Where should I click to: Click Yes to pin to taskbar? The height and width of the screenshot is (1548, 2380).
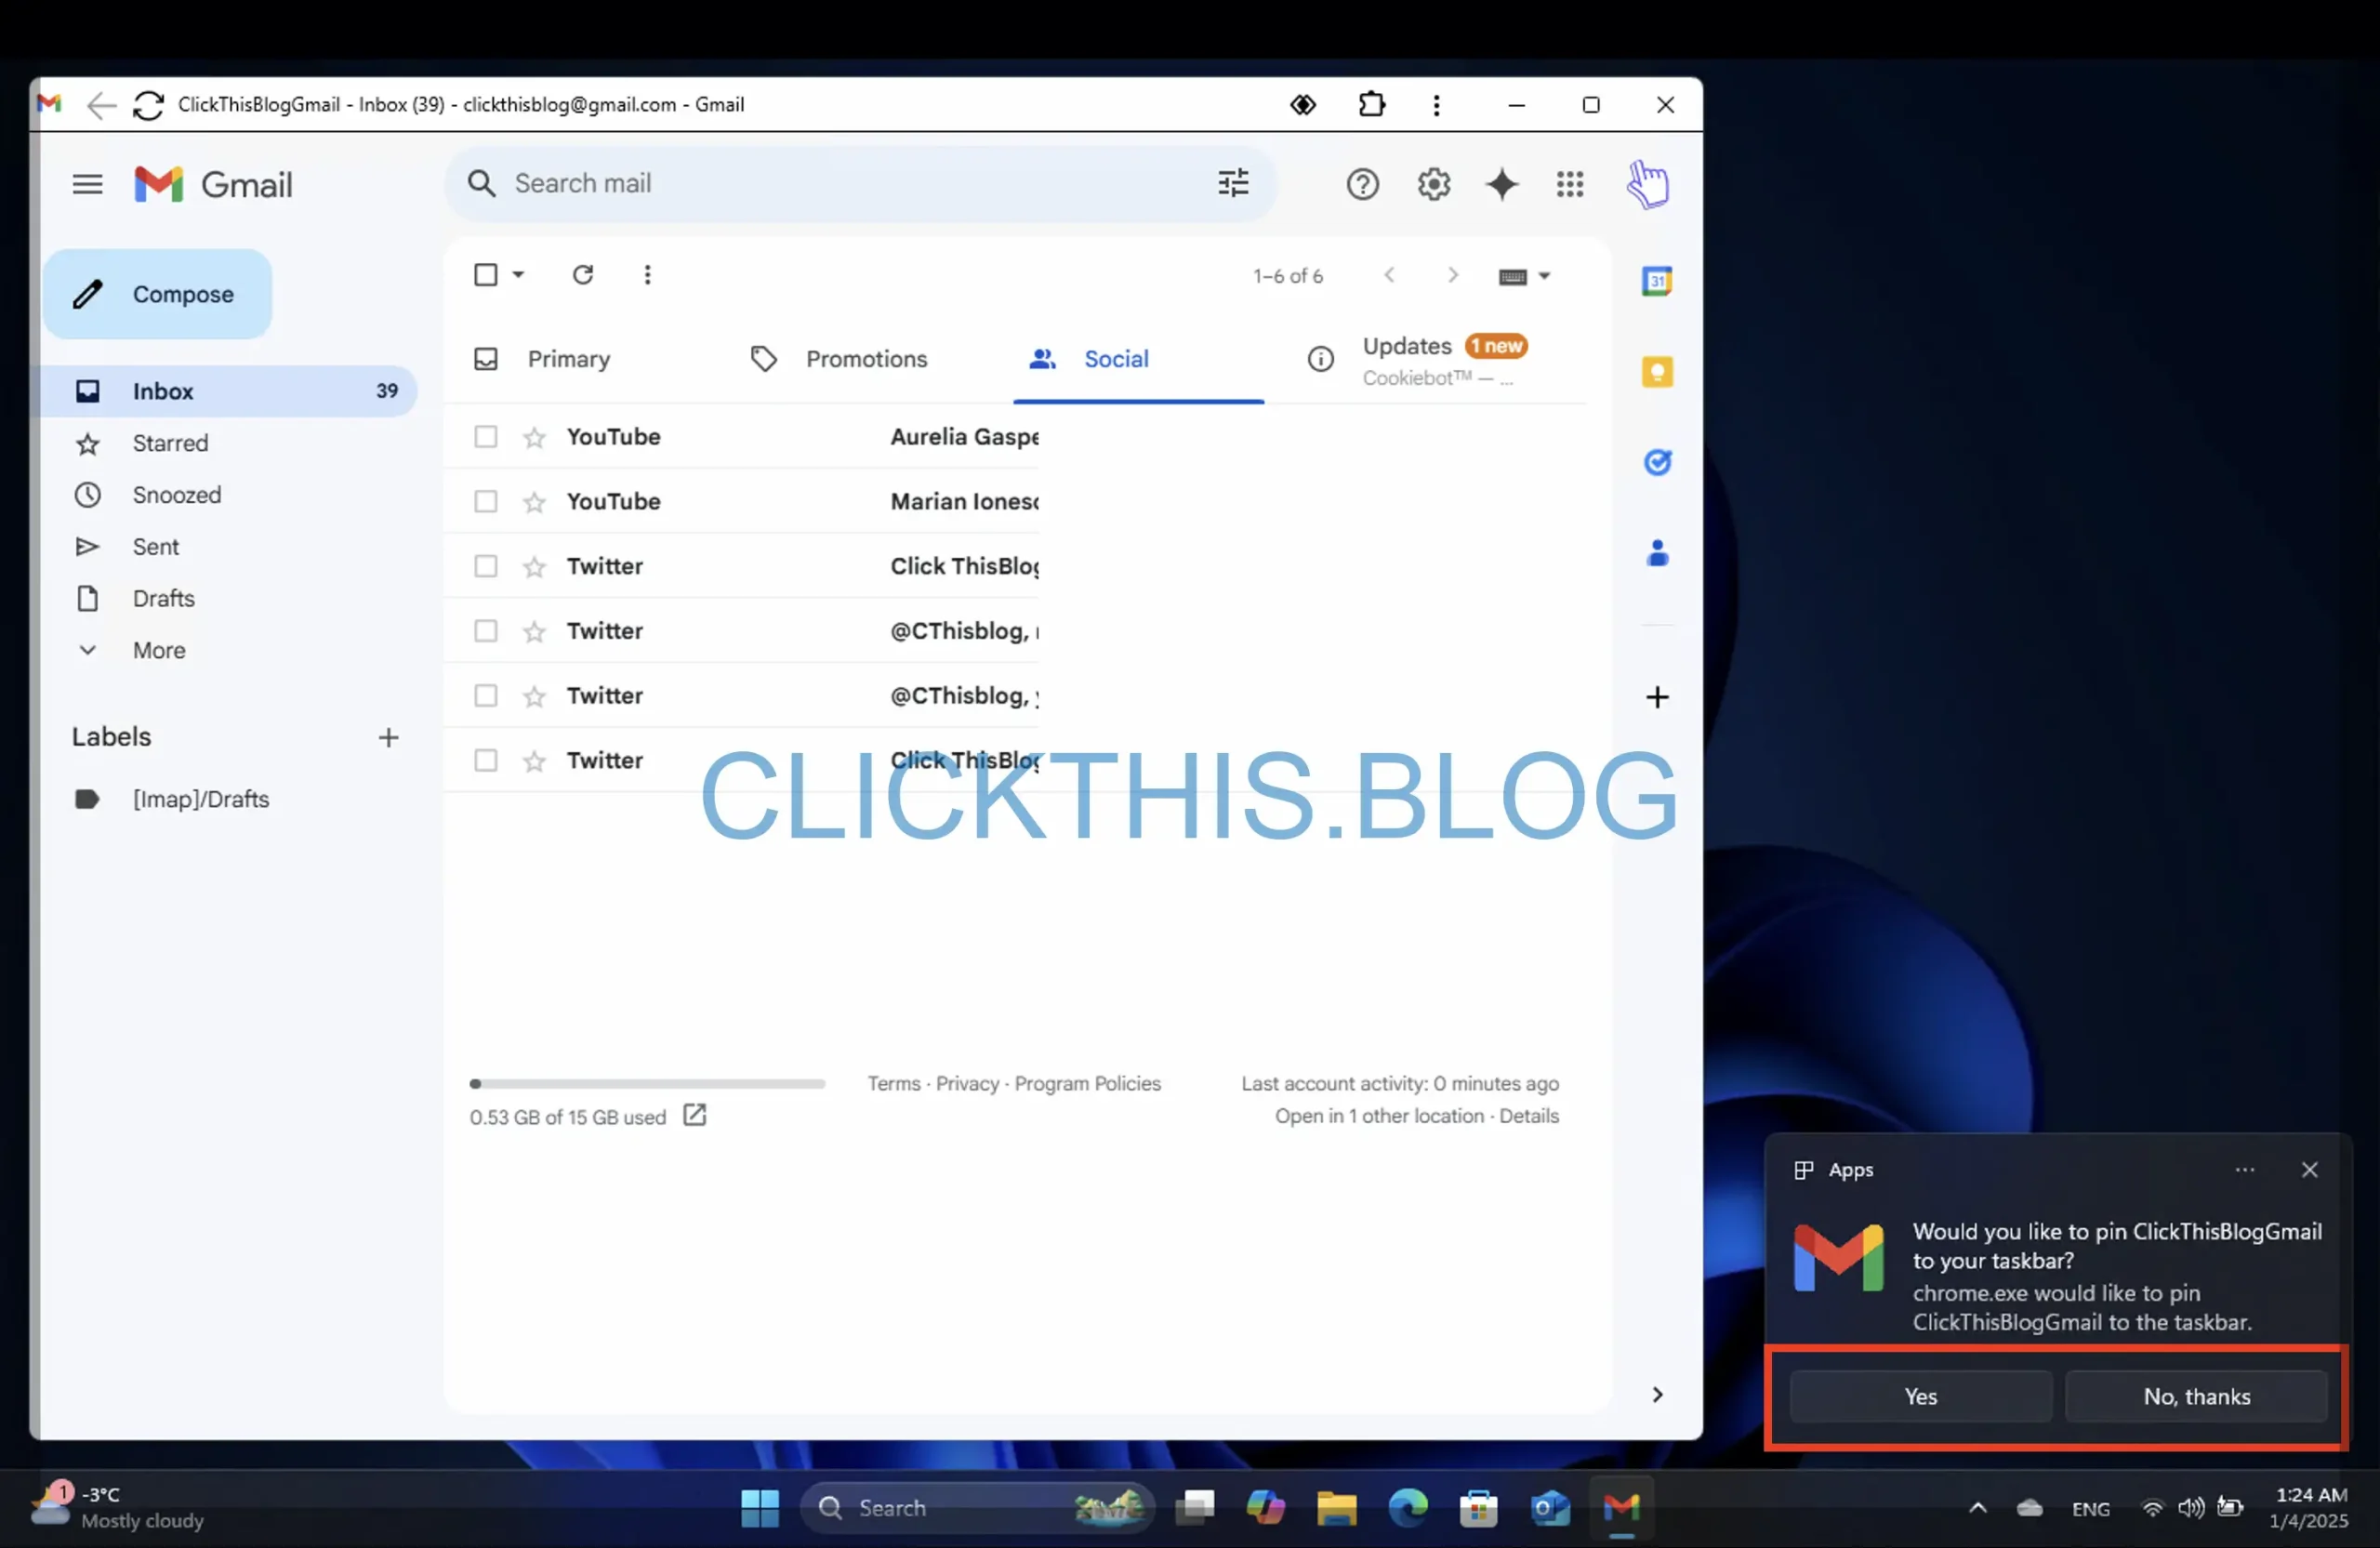coord(1919,1396)
